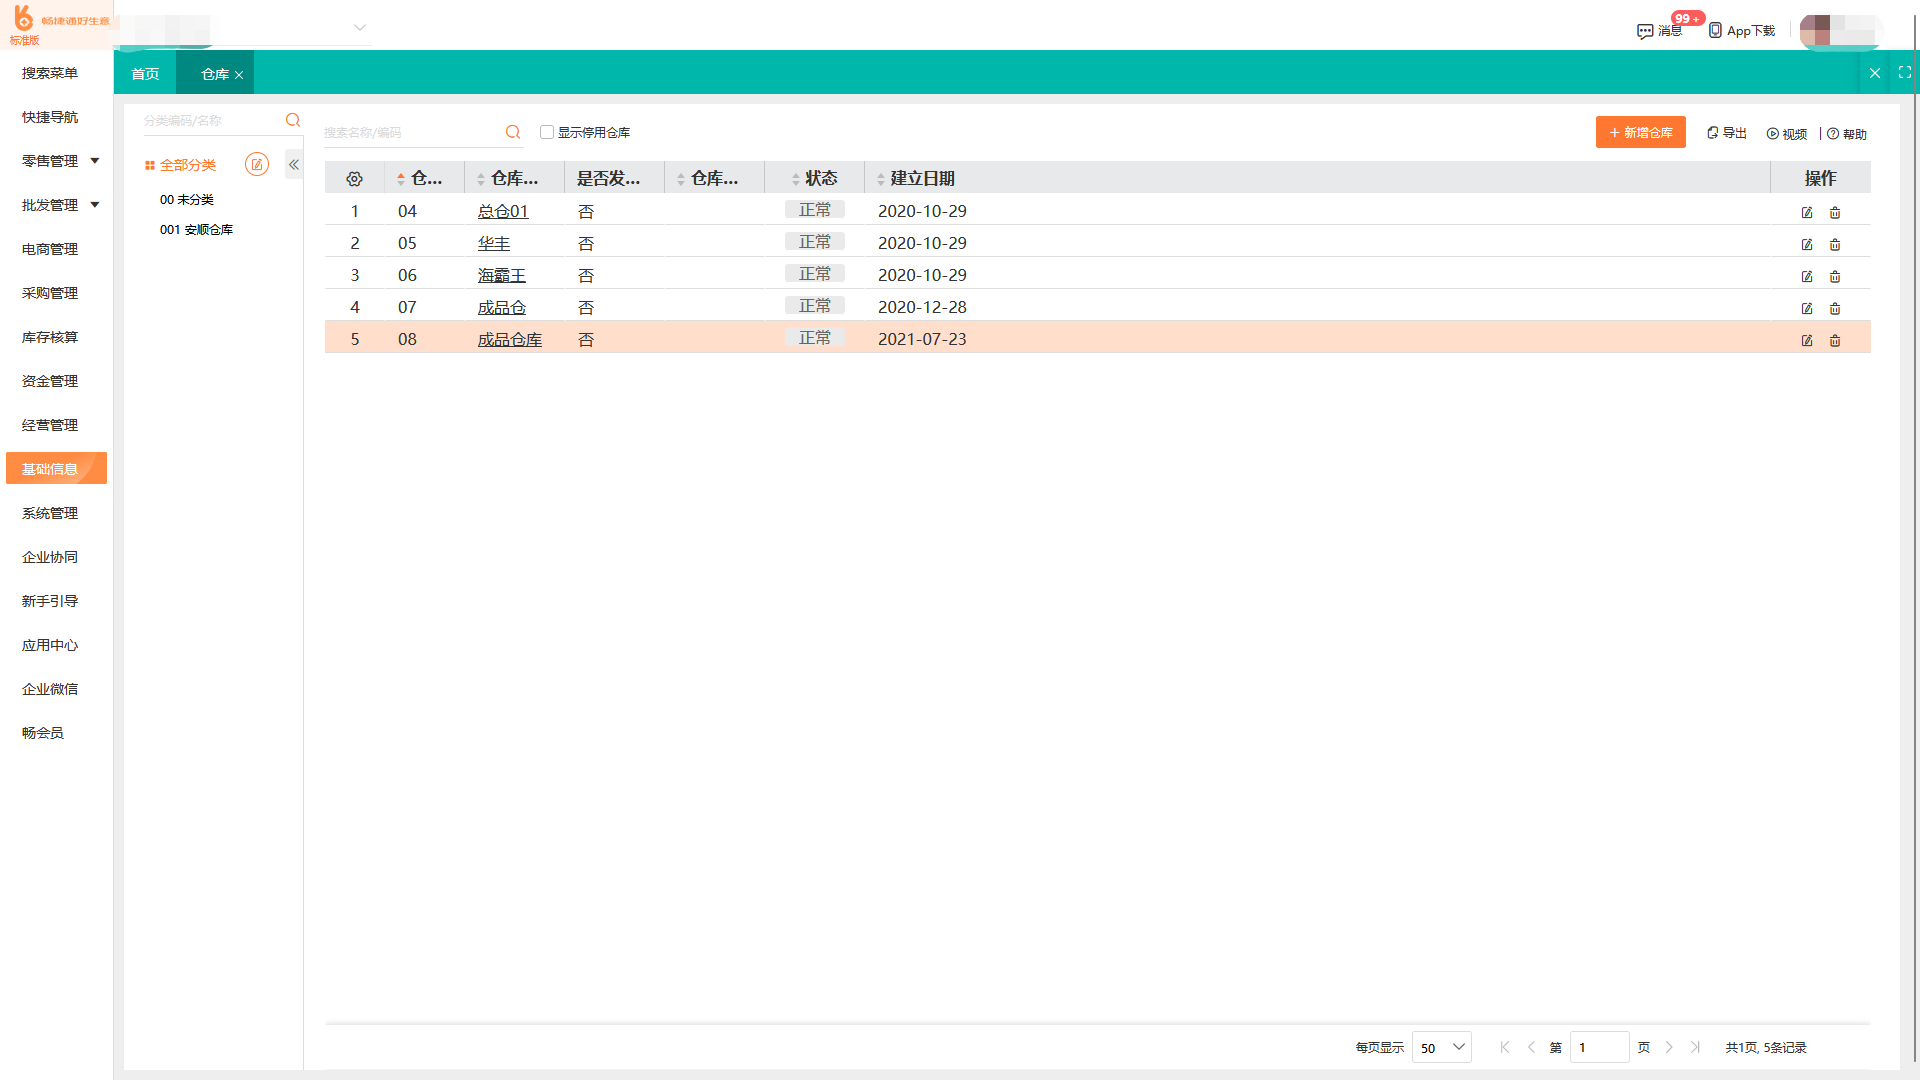1920x1080 pixels.
Task: Click the edit icon for 华丰 row
Action: coord(1807,244)
